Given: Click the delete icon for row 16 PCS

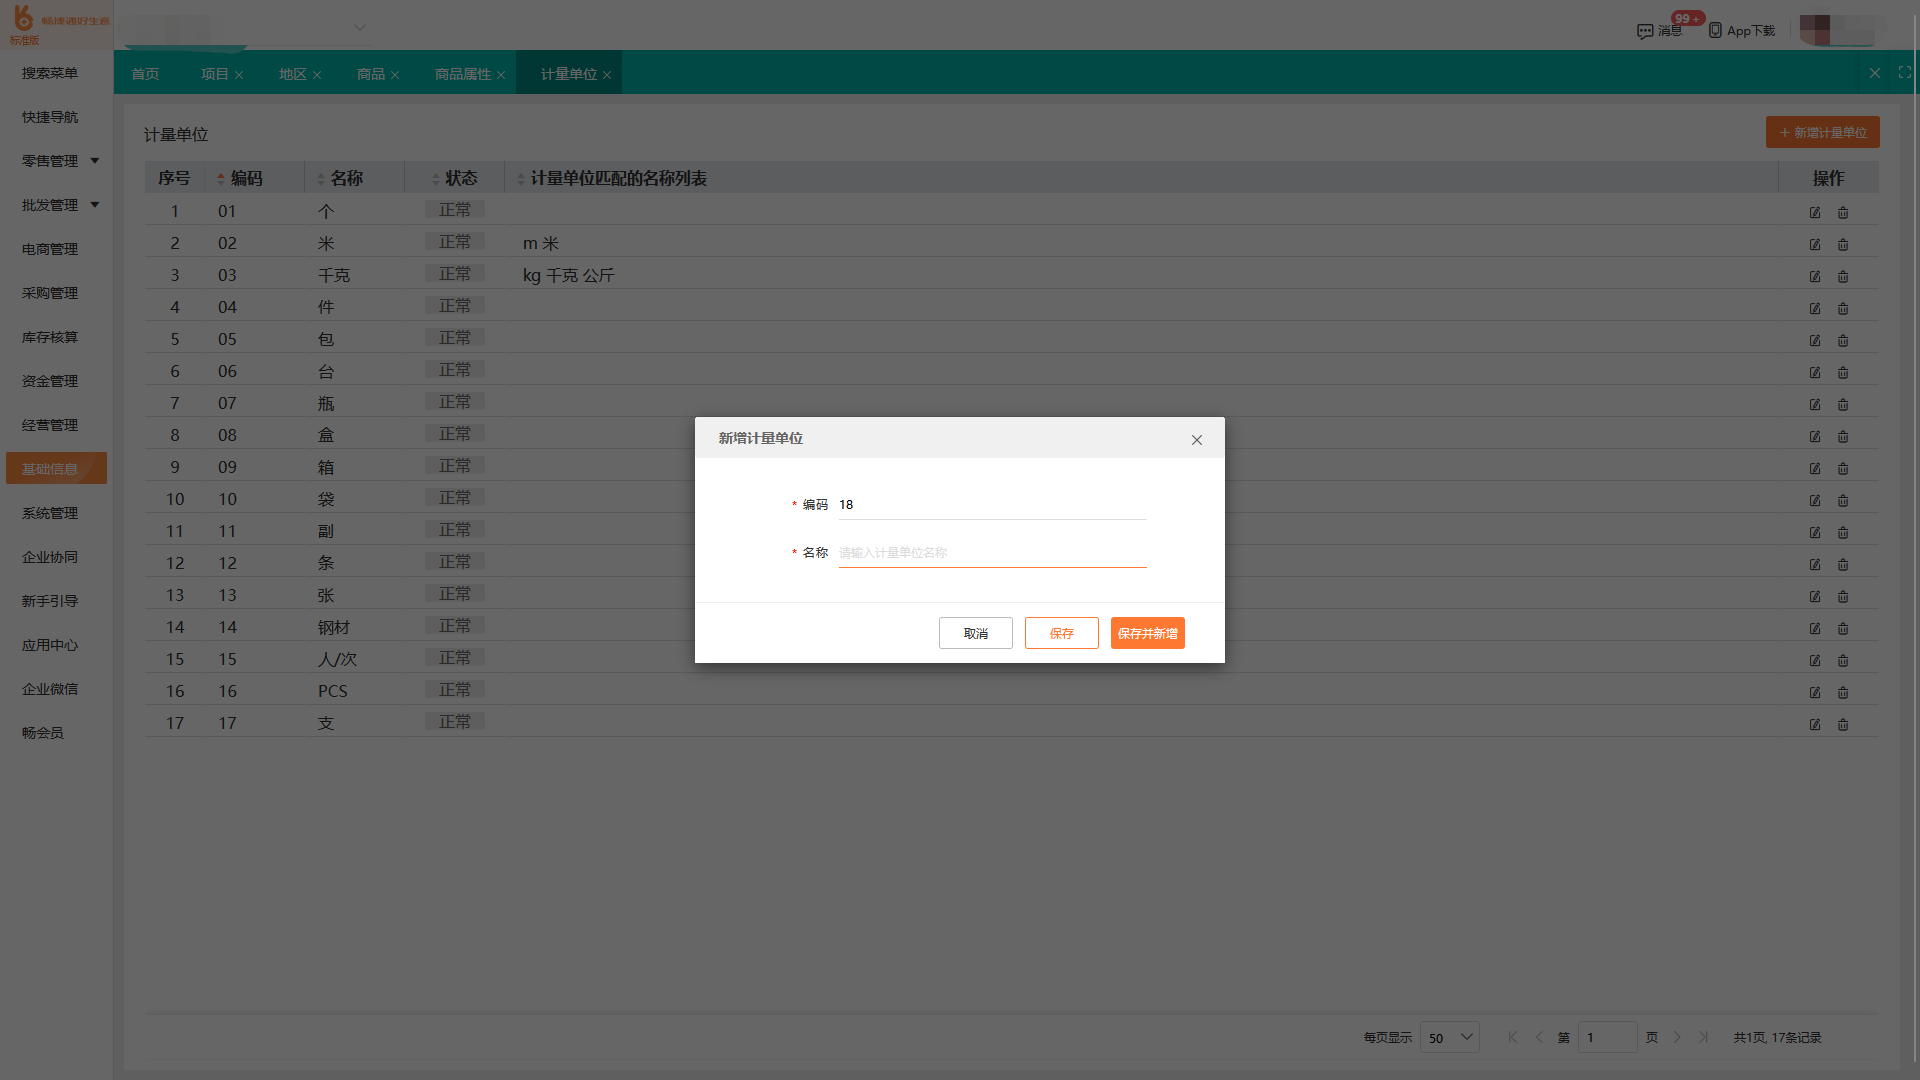Looking at the screenshot, I should coord(1844,691).
